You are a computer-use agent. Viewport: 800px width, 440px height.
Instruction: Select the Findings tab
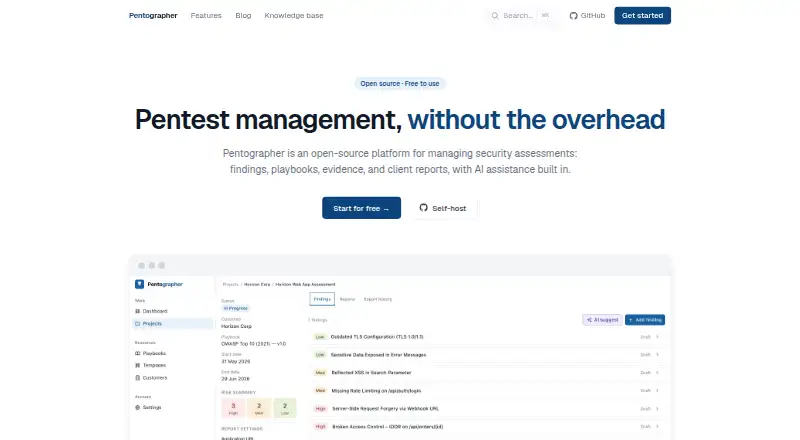[322, 299]
